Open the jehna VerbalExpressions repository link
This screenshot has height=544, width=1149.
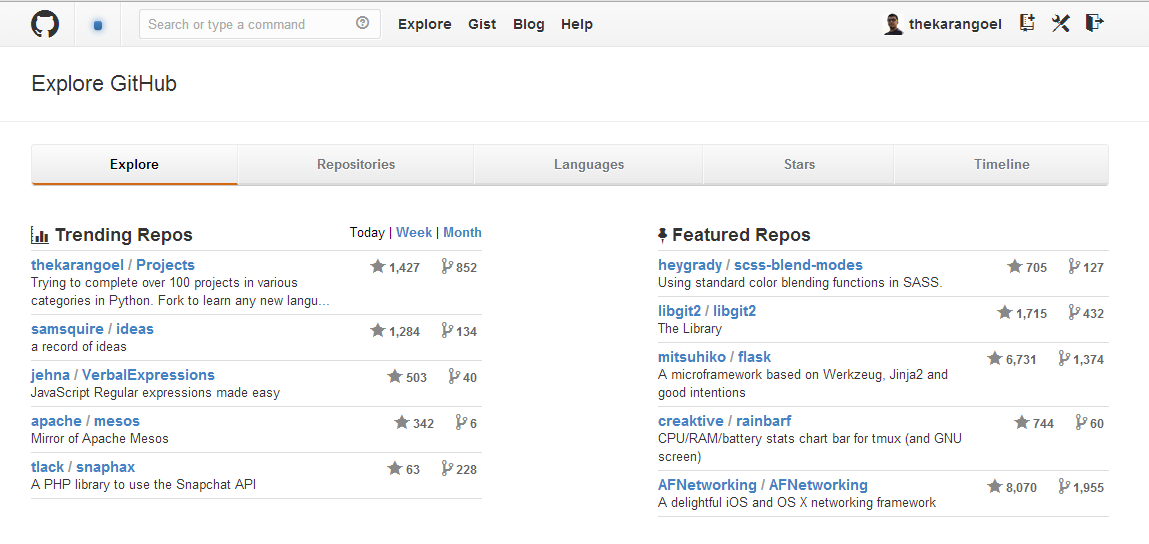[148, 375]
